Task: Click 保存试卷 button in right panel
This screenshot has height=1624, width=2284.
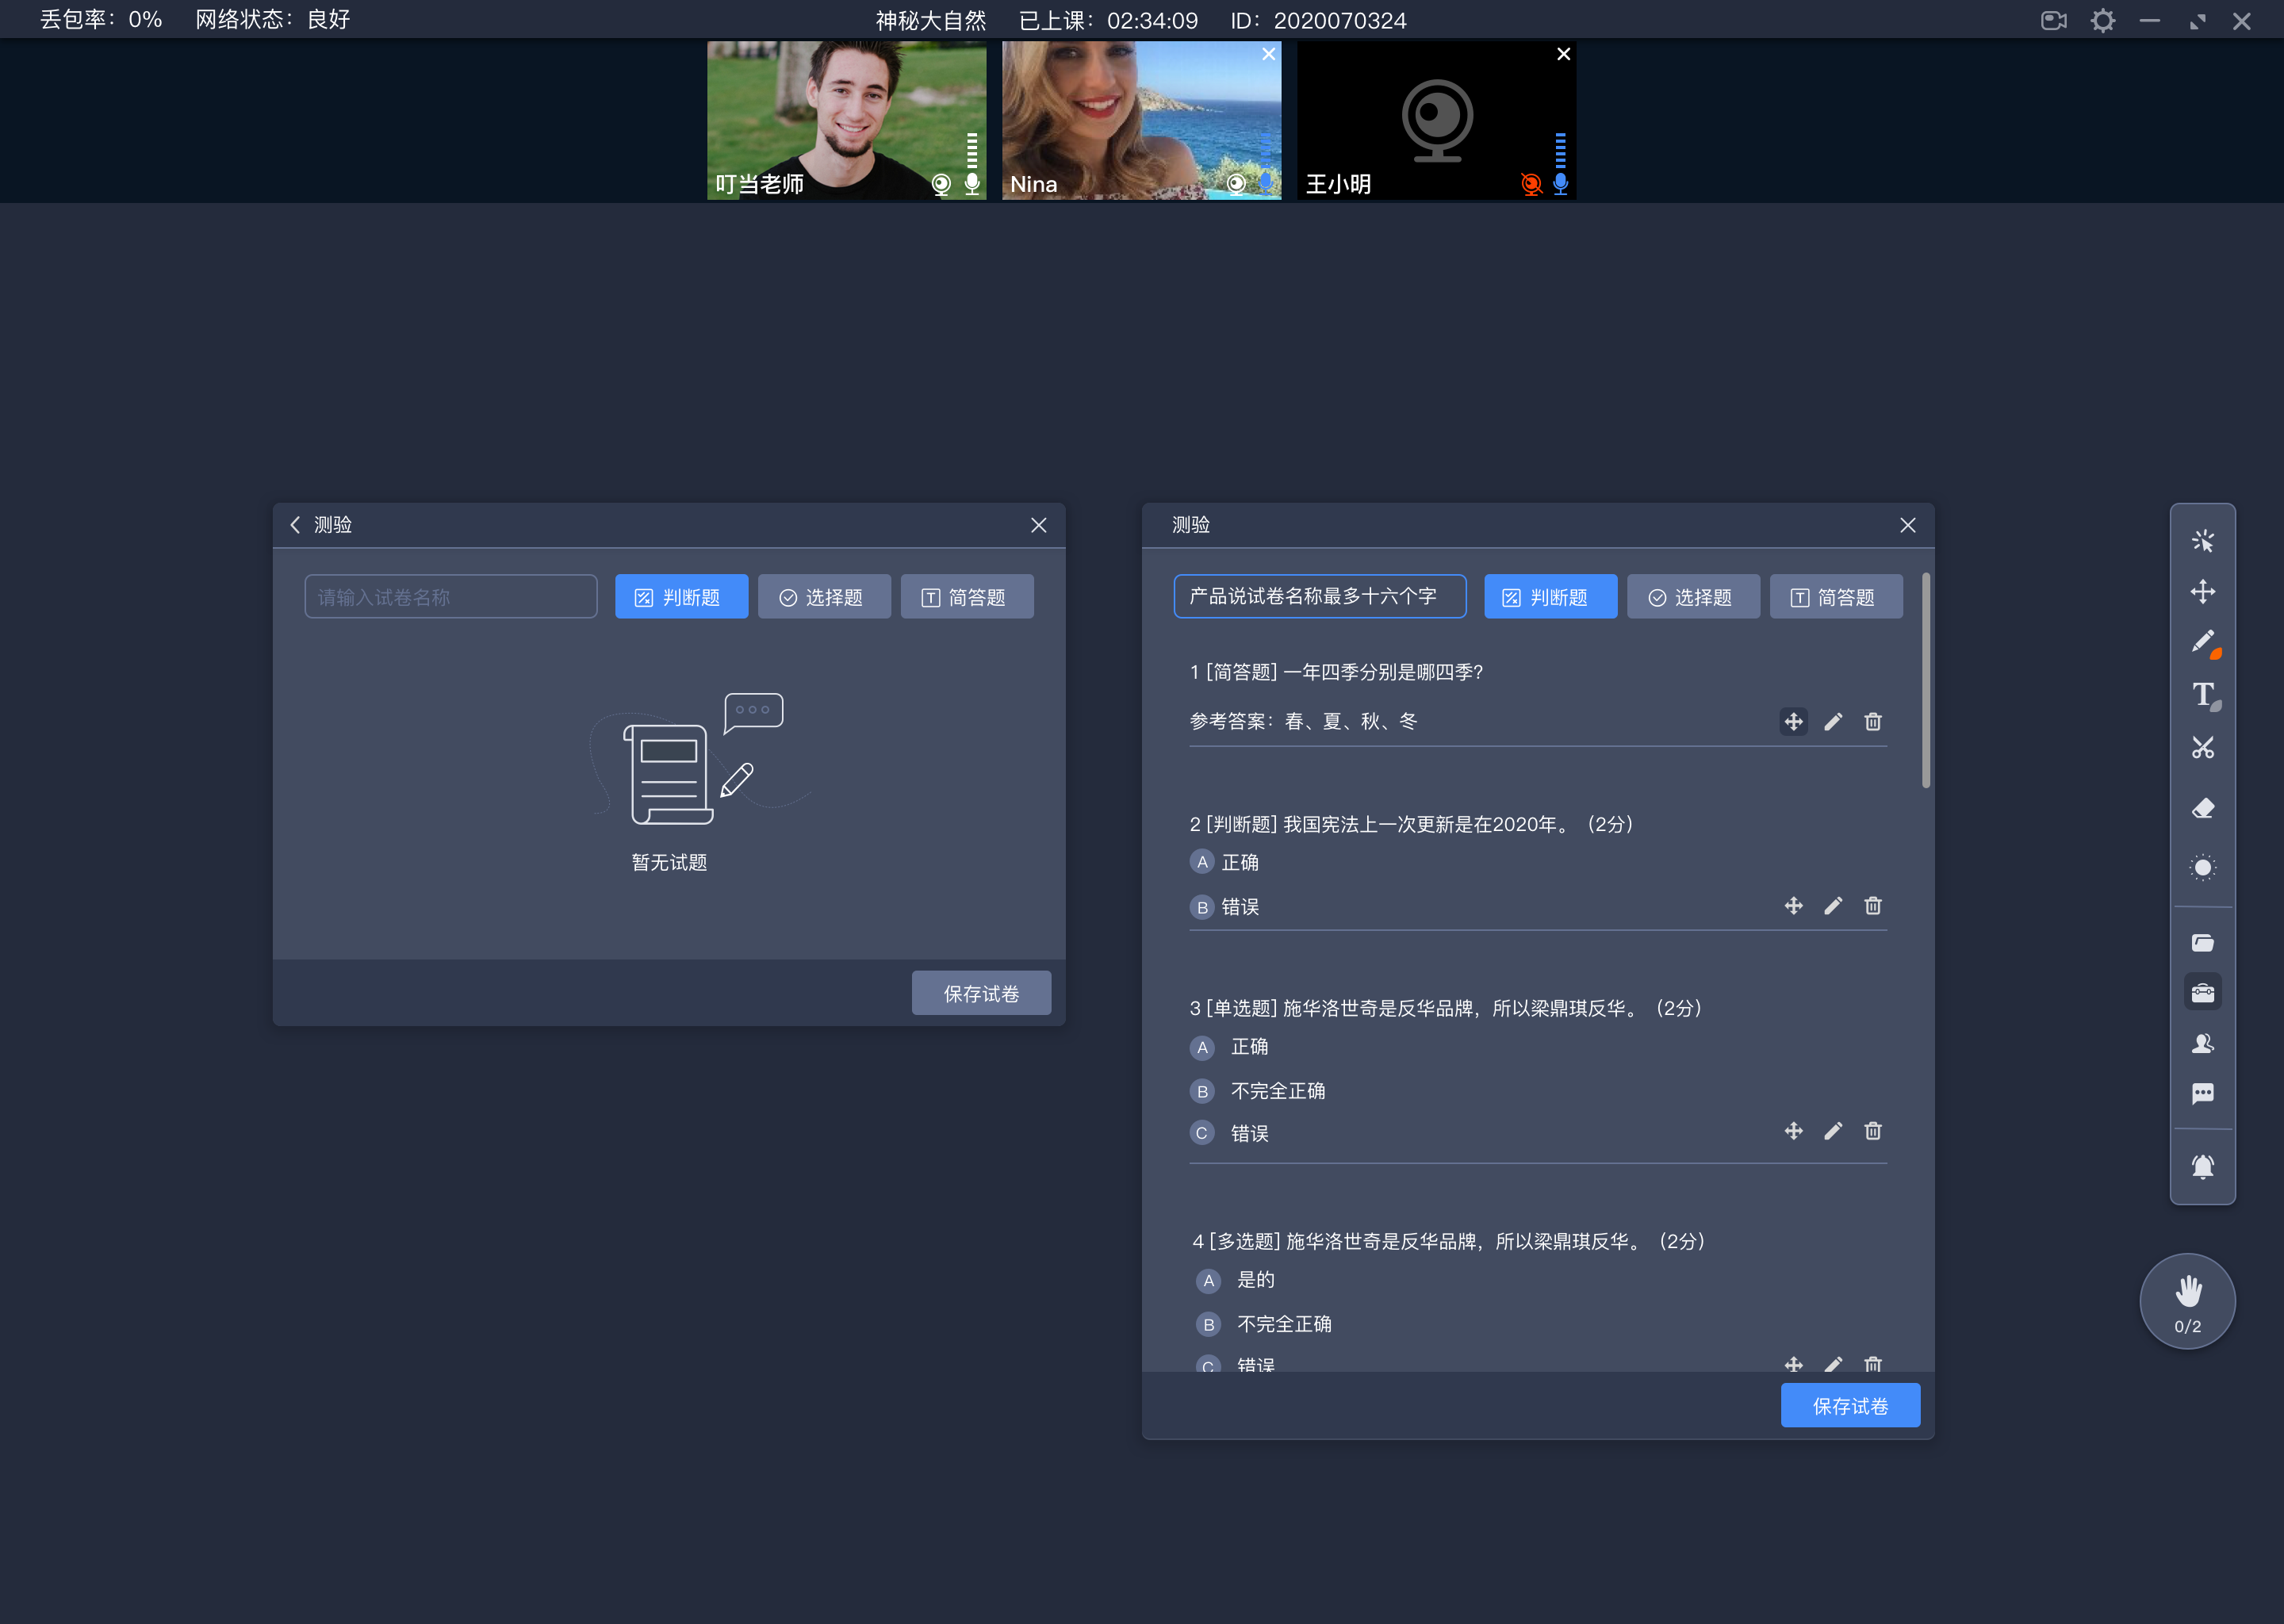Action: [x=1850, y=1404]
